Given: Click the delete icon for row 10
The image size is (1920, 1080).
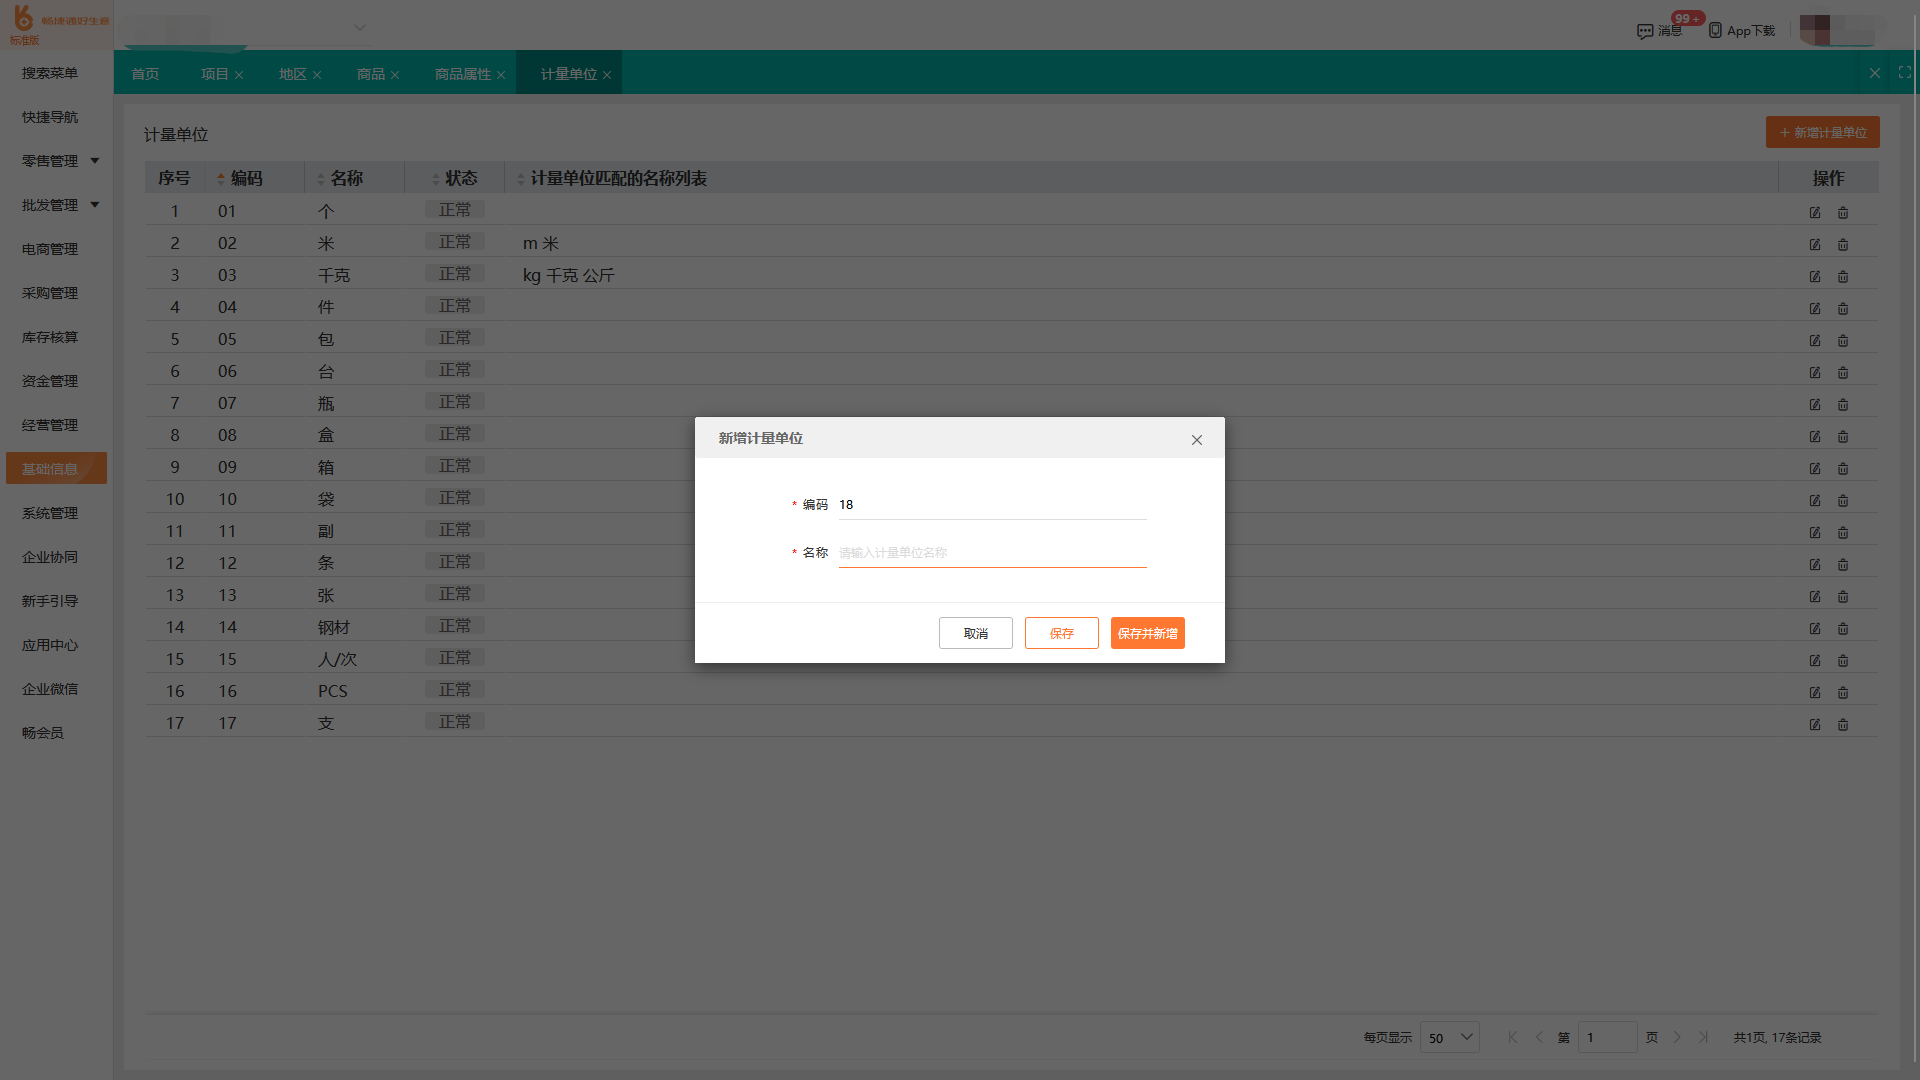Looking at the screenshot, I should [1844, 500].
